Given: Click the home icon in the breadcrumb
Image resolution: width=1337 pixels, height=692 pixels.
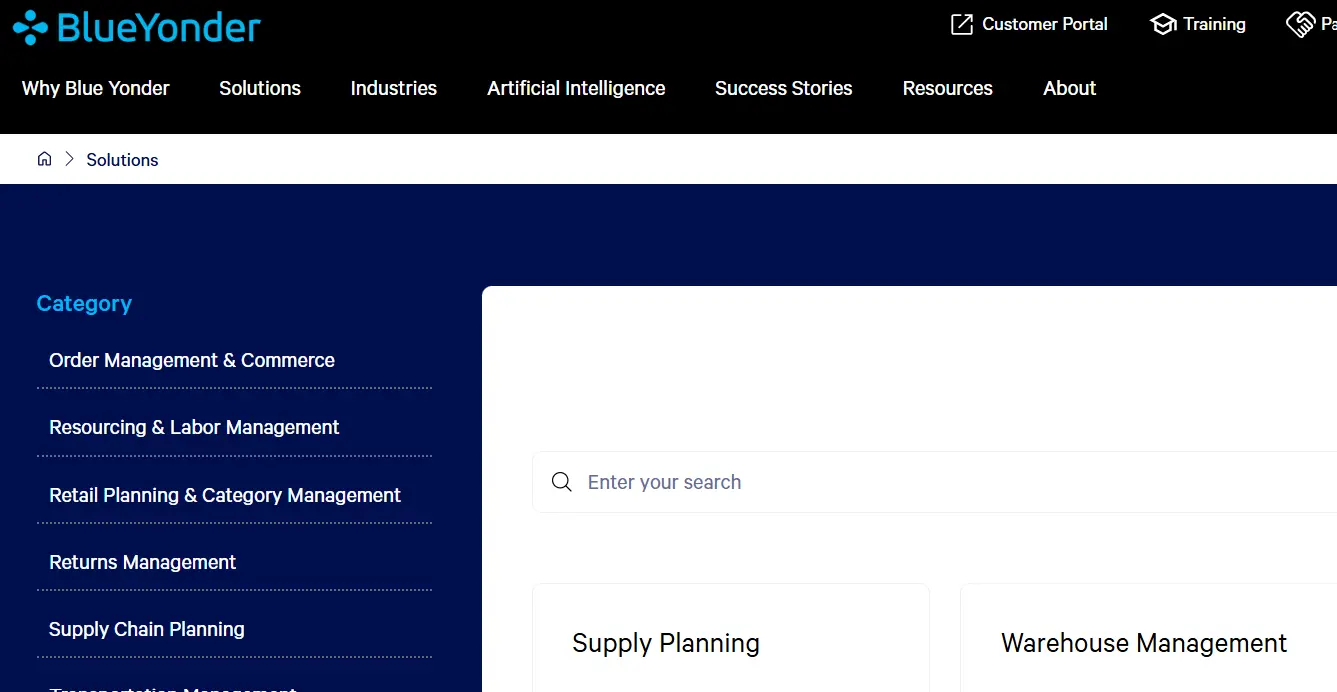Looking at the screenshot, I should click(44, 158).
